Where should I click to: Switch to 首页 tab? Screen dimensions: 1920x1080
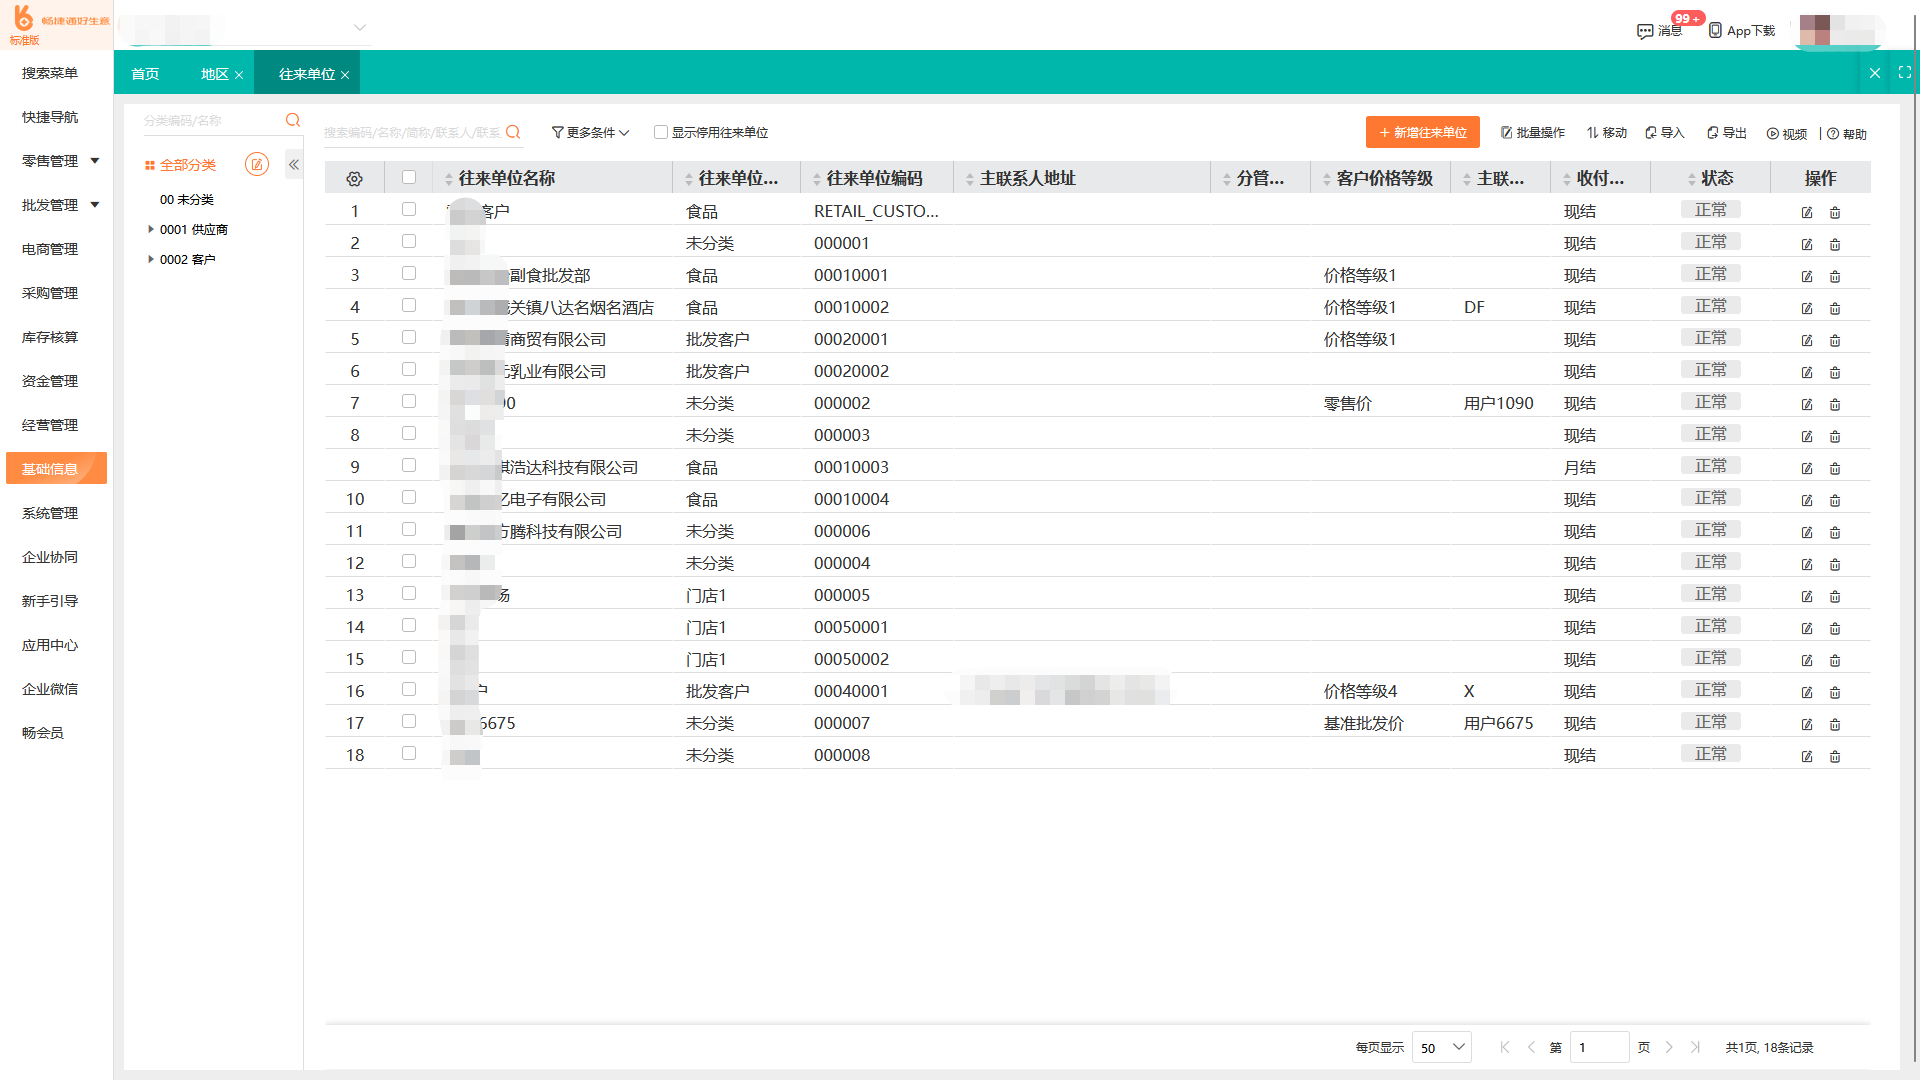145,74
